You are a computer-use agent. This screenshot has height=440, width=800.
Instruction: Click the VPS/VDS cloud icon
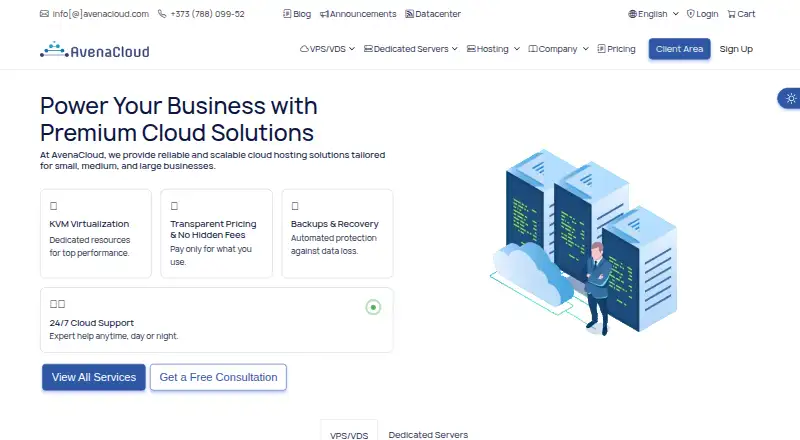pos(304,48)
